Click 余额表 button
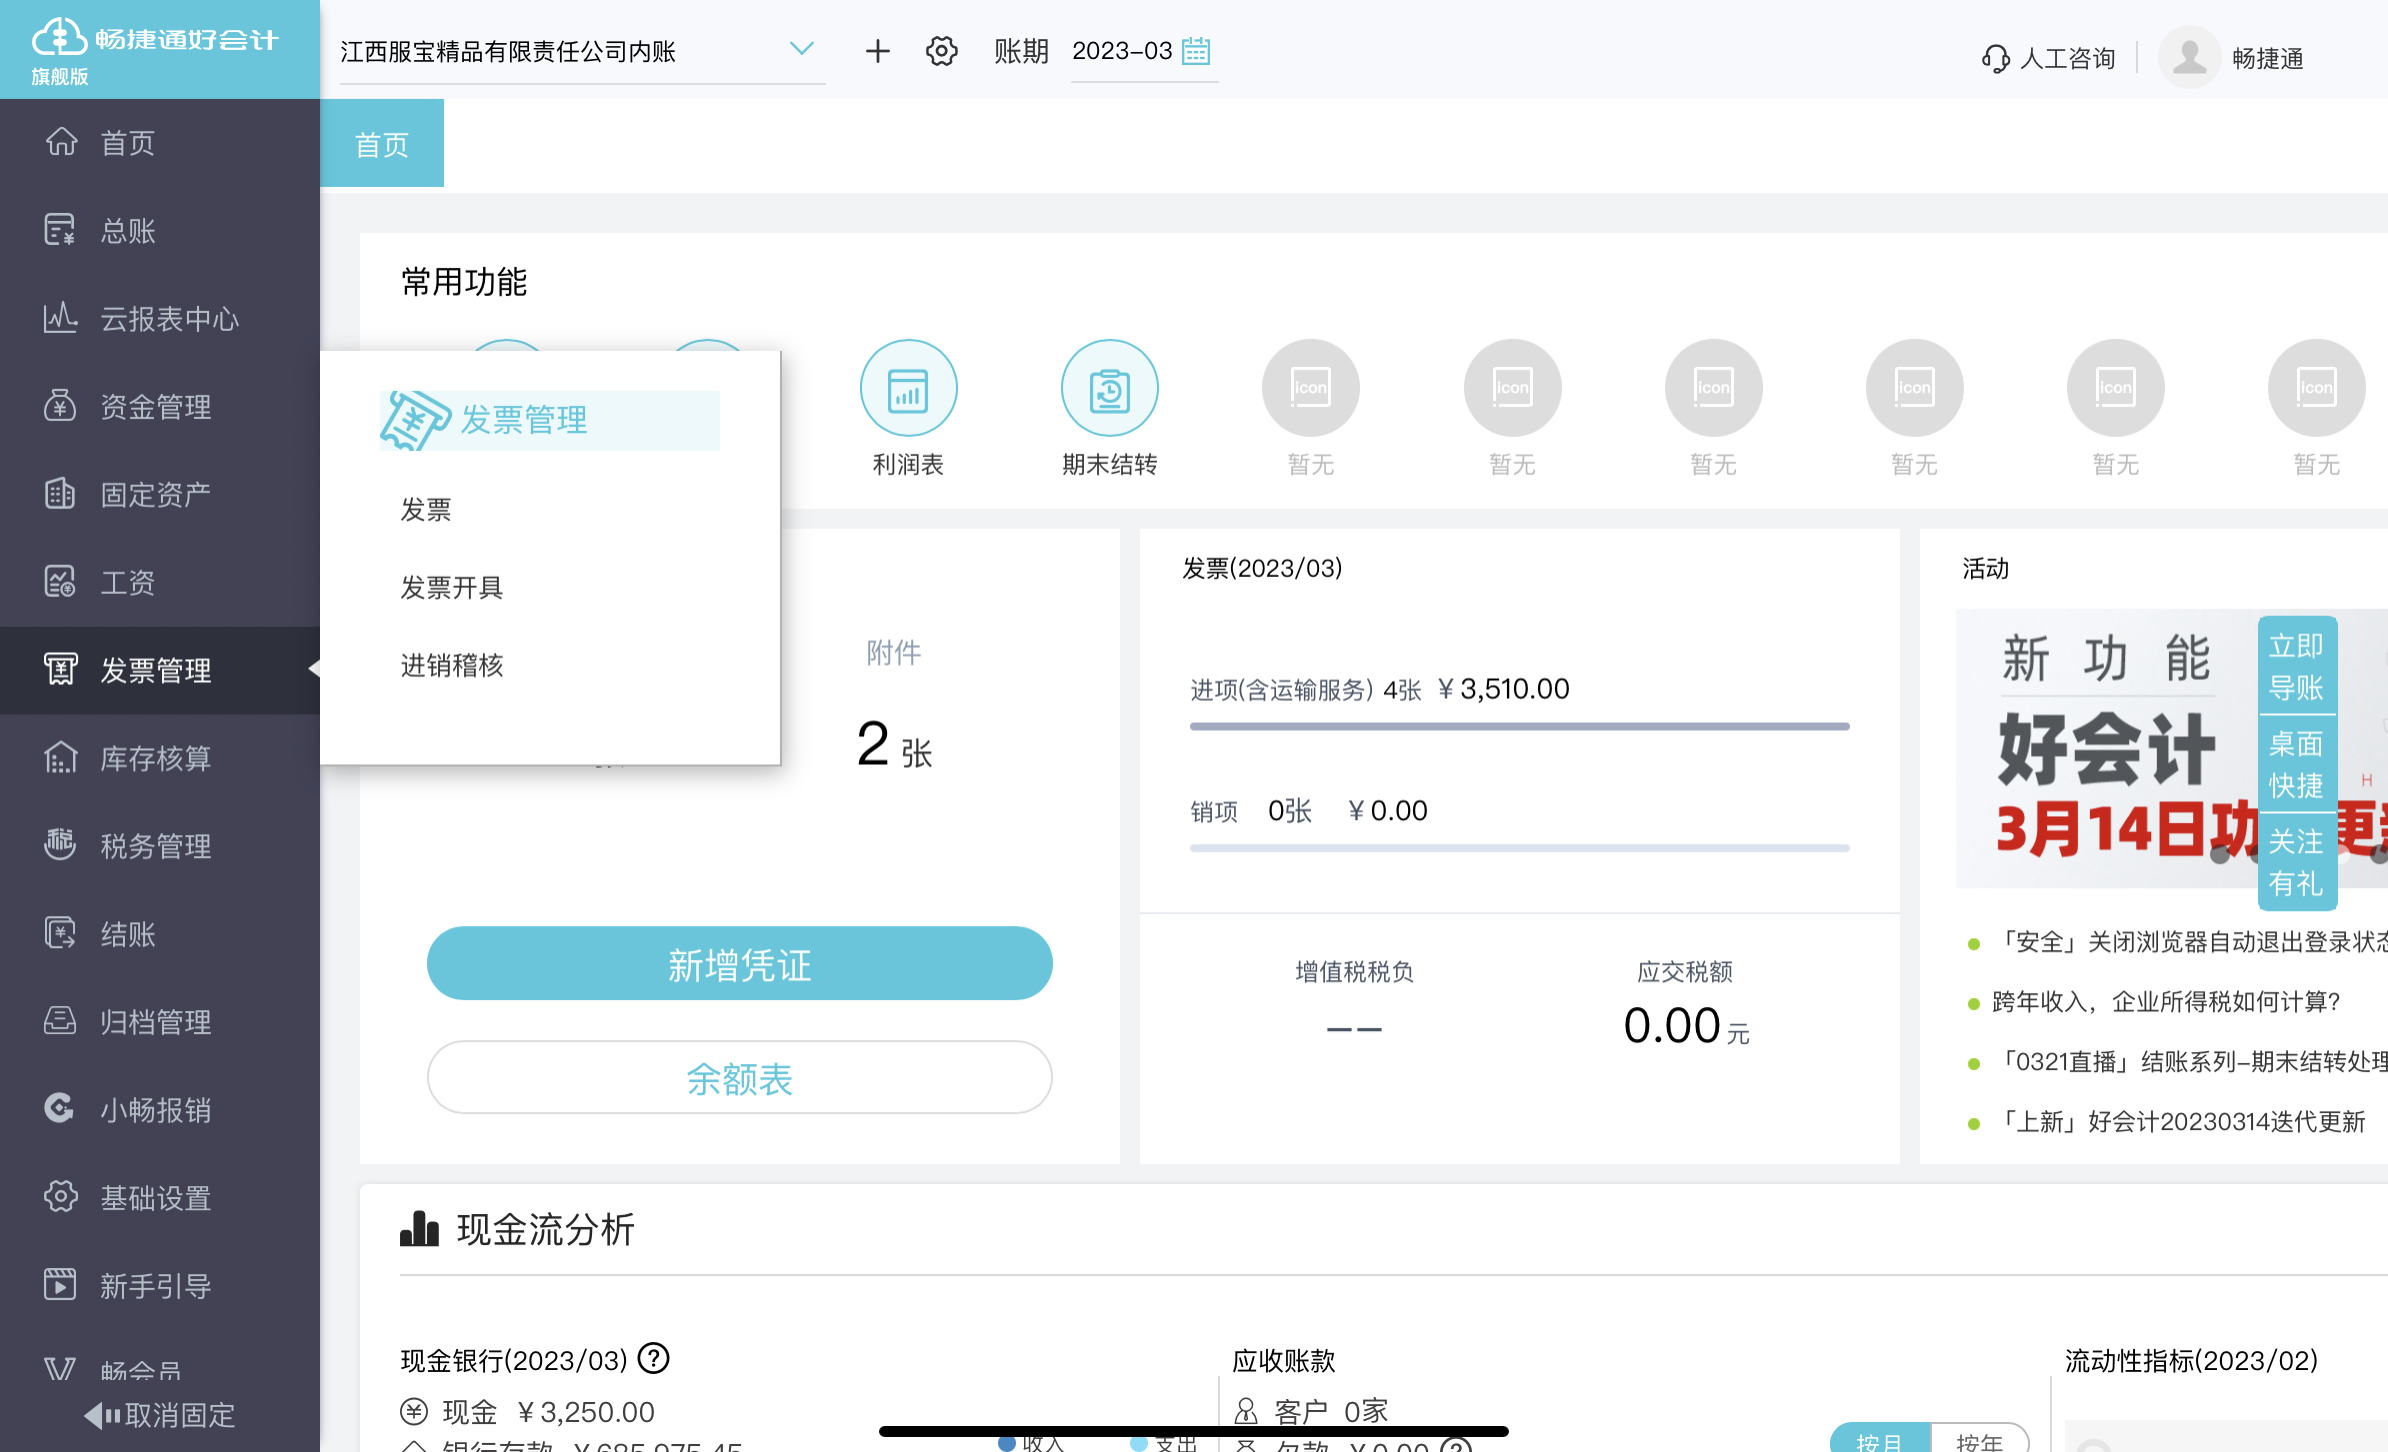Image resolution: width=2388 pixels, height=1452 pixels. (739, 1077)
